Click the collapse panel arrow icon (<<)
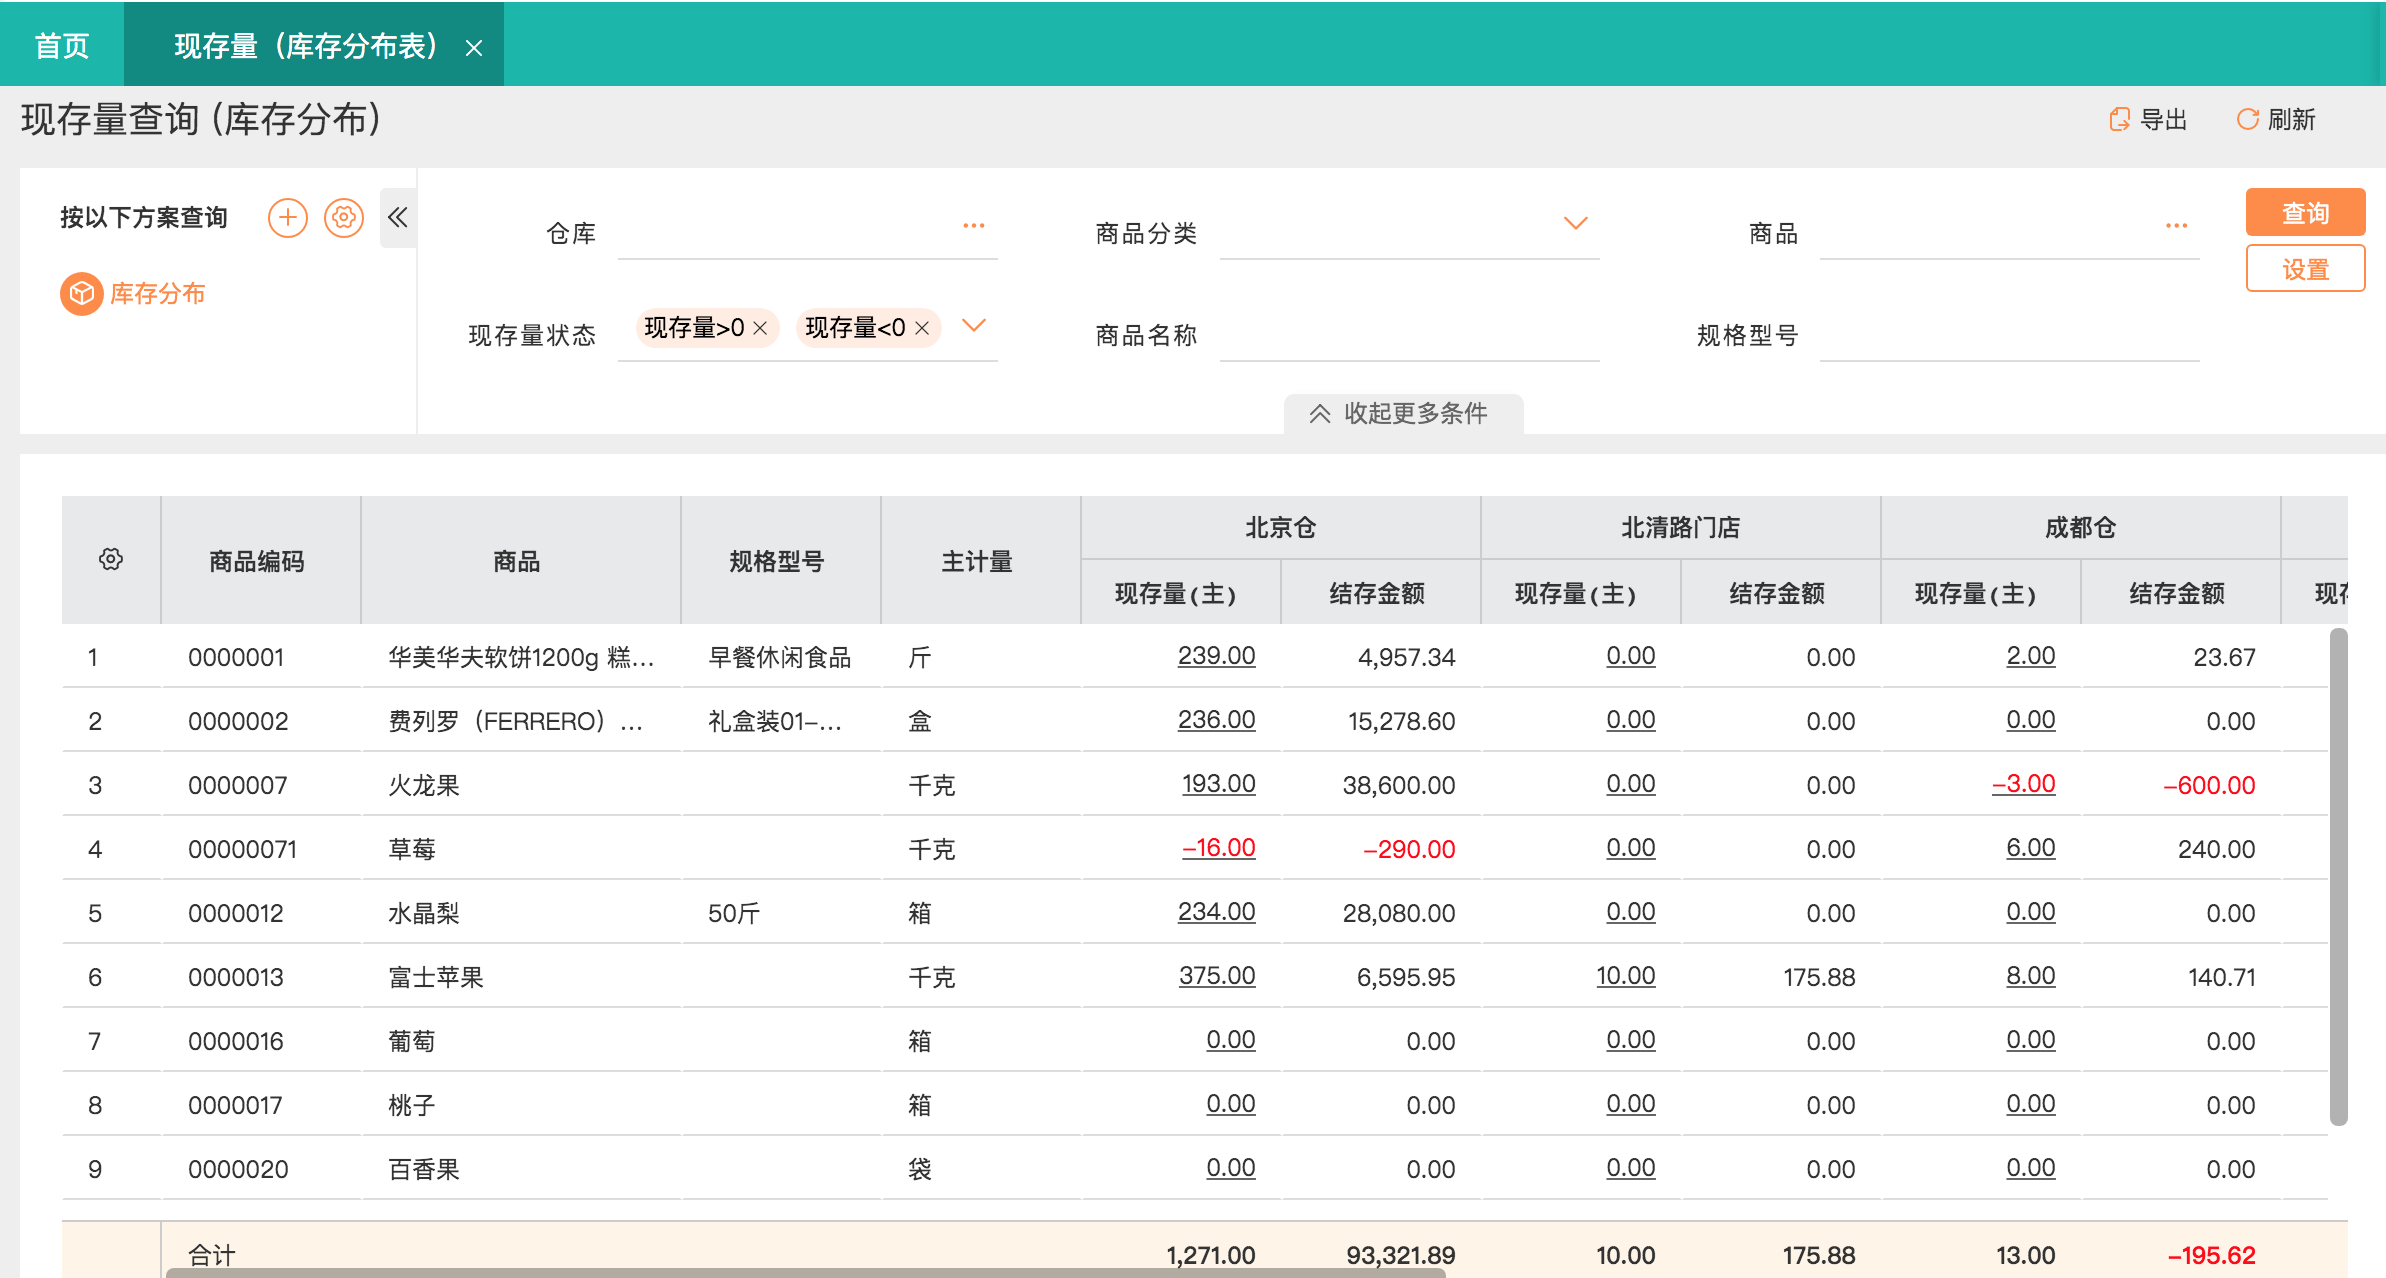 pos(398,218)
